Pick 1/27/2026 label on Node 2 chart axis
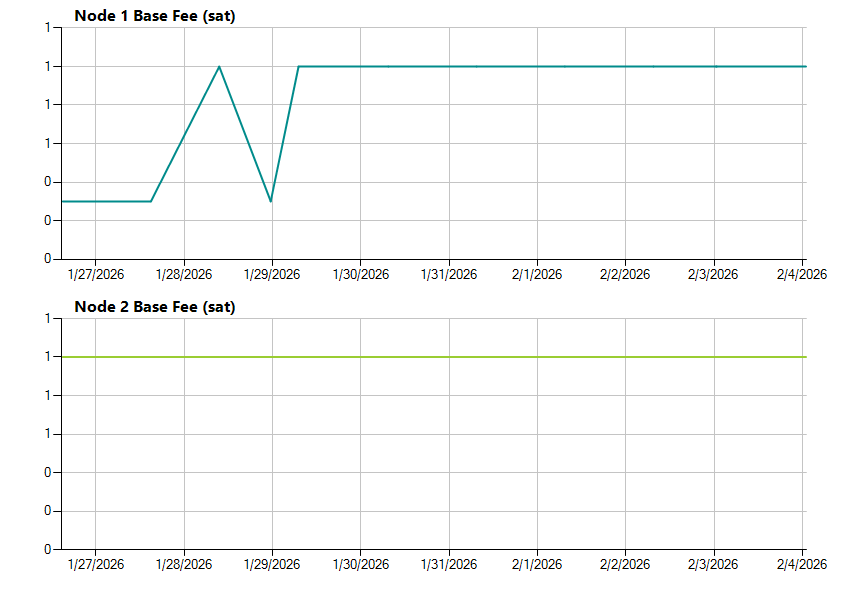Viewport: 860px width, 600px height. [96, 565]
